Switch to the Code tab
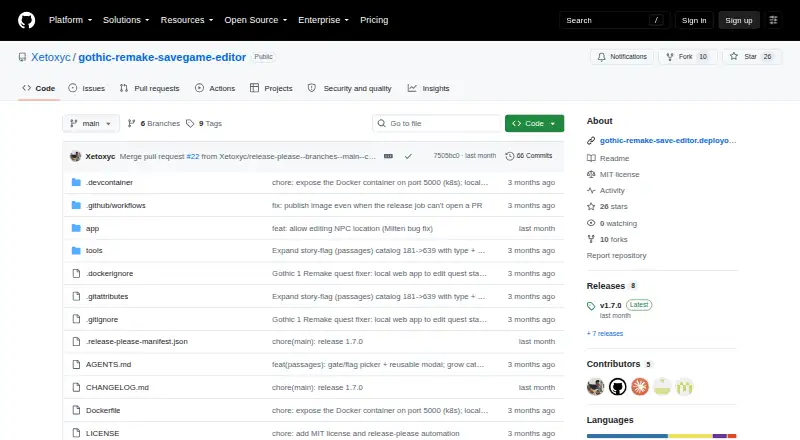 39,88
